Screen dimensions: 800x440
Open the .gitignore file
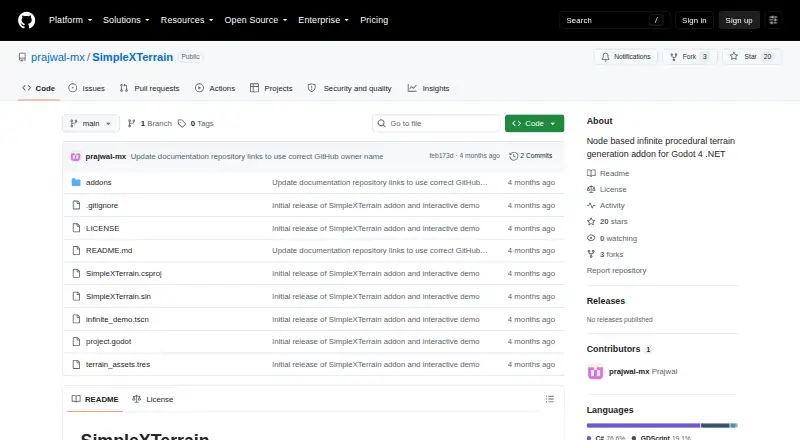102,205
